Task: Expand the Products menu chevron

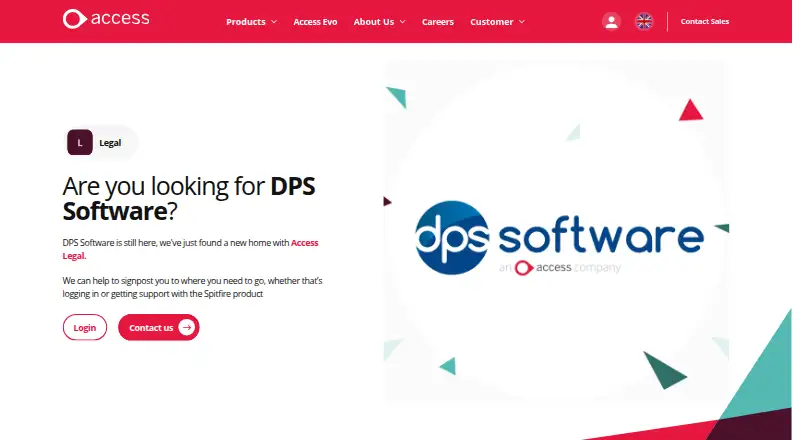Action: coord(274,22)
